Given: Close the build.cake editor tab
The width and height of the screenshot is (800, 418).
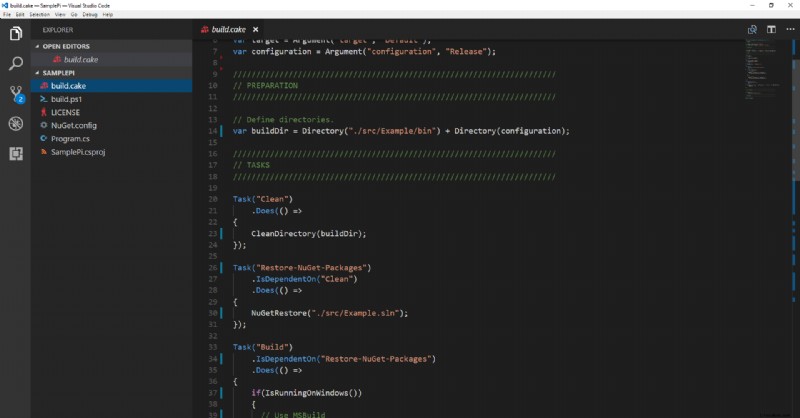Looking at the screenshot, I should 256,31.
